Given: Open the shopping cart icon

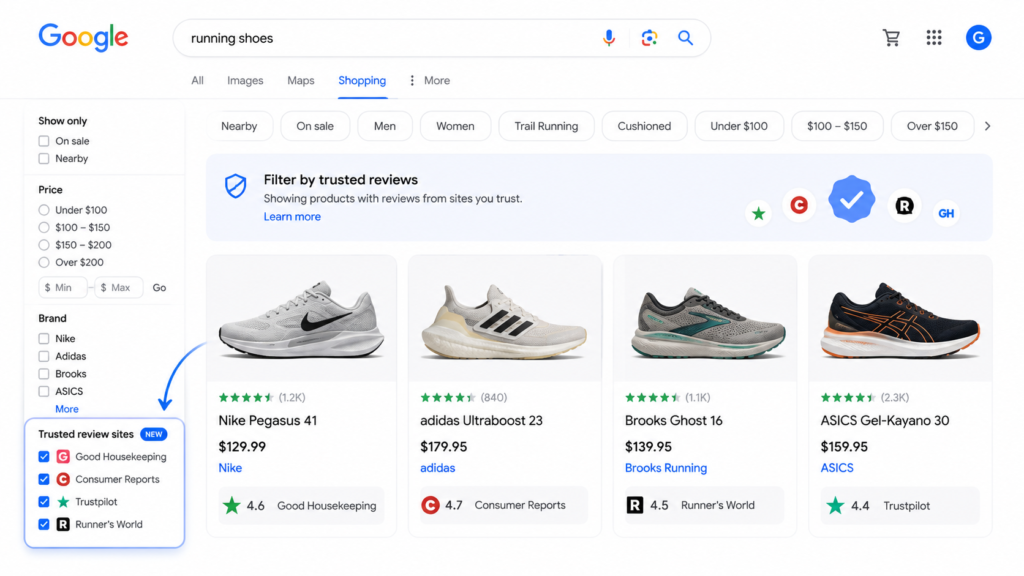Looking at the screenshot, I should tap(891, 38).
